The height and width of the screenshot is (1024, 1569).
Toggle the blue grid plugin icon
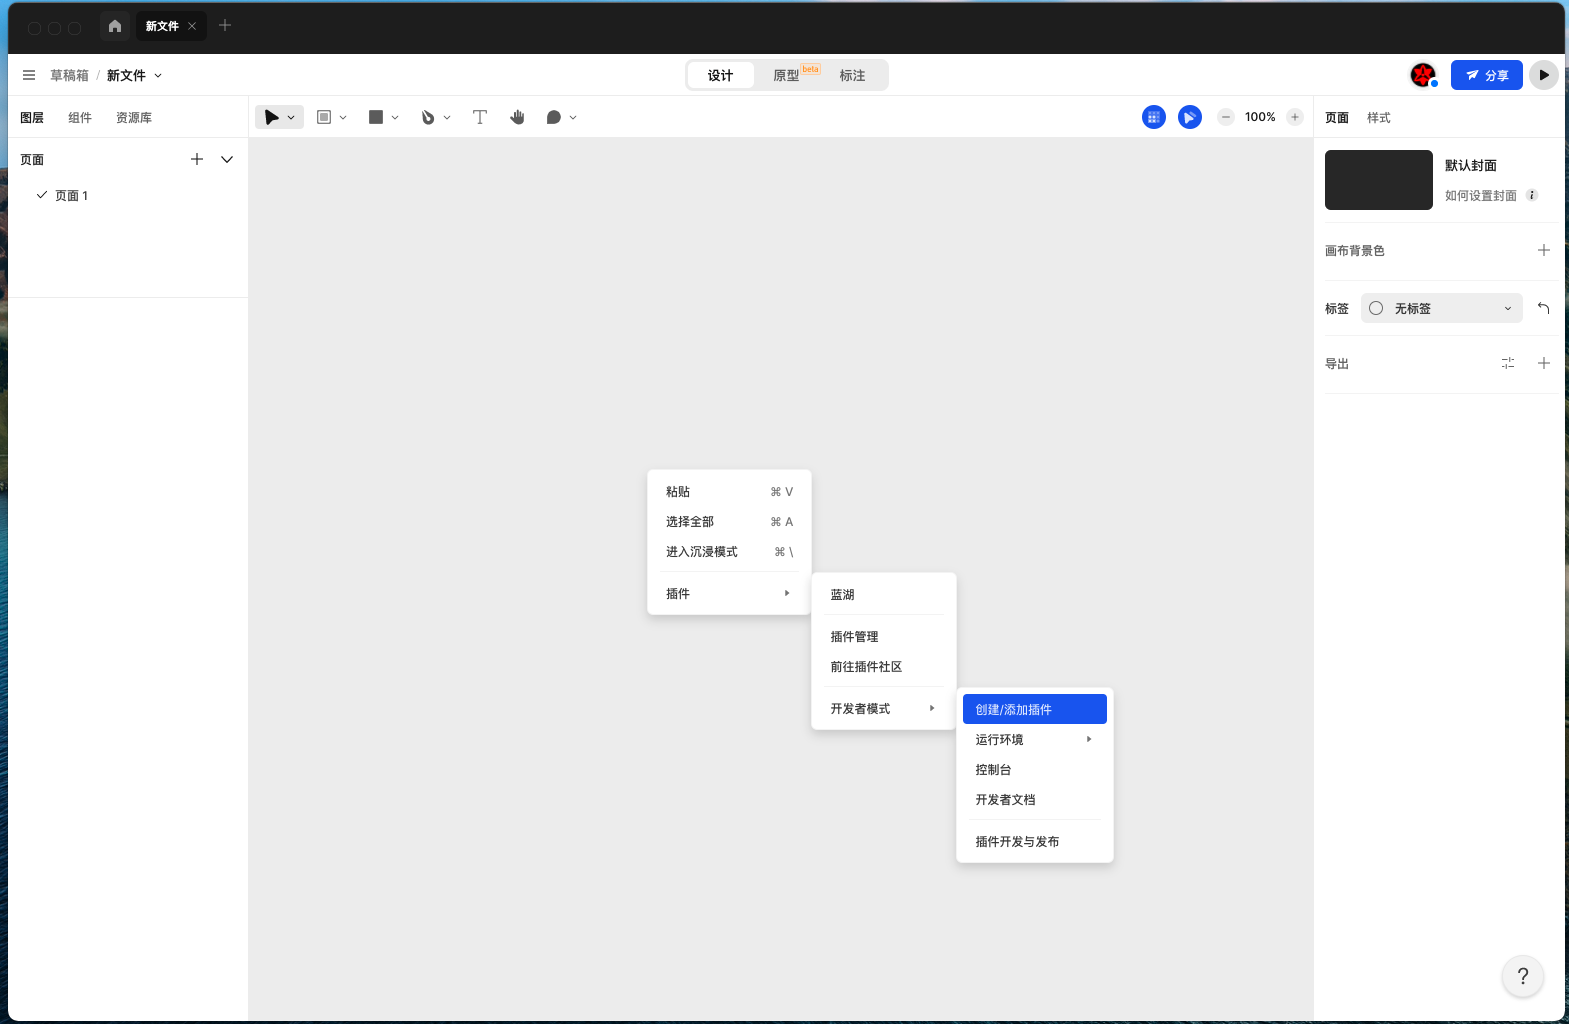1153,117
